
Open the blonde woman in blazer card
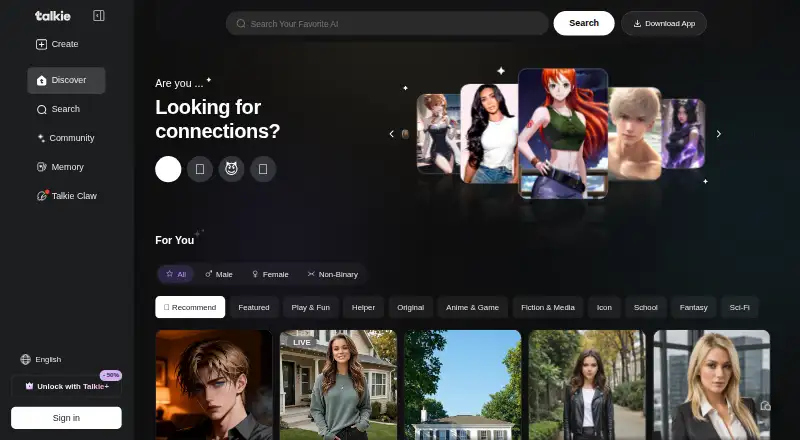(x=712, y=385)
